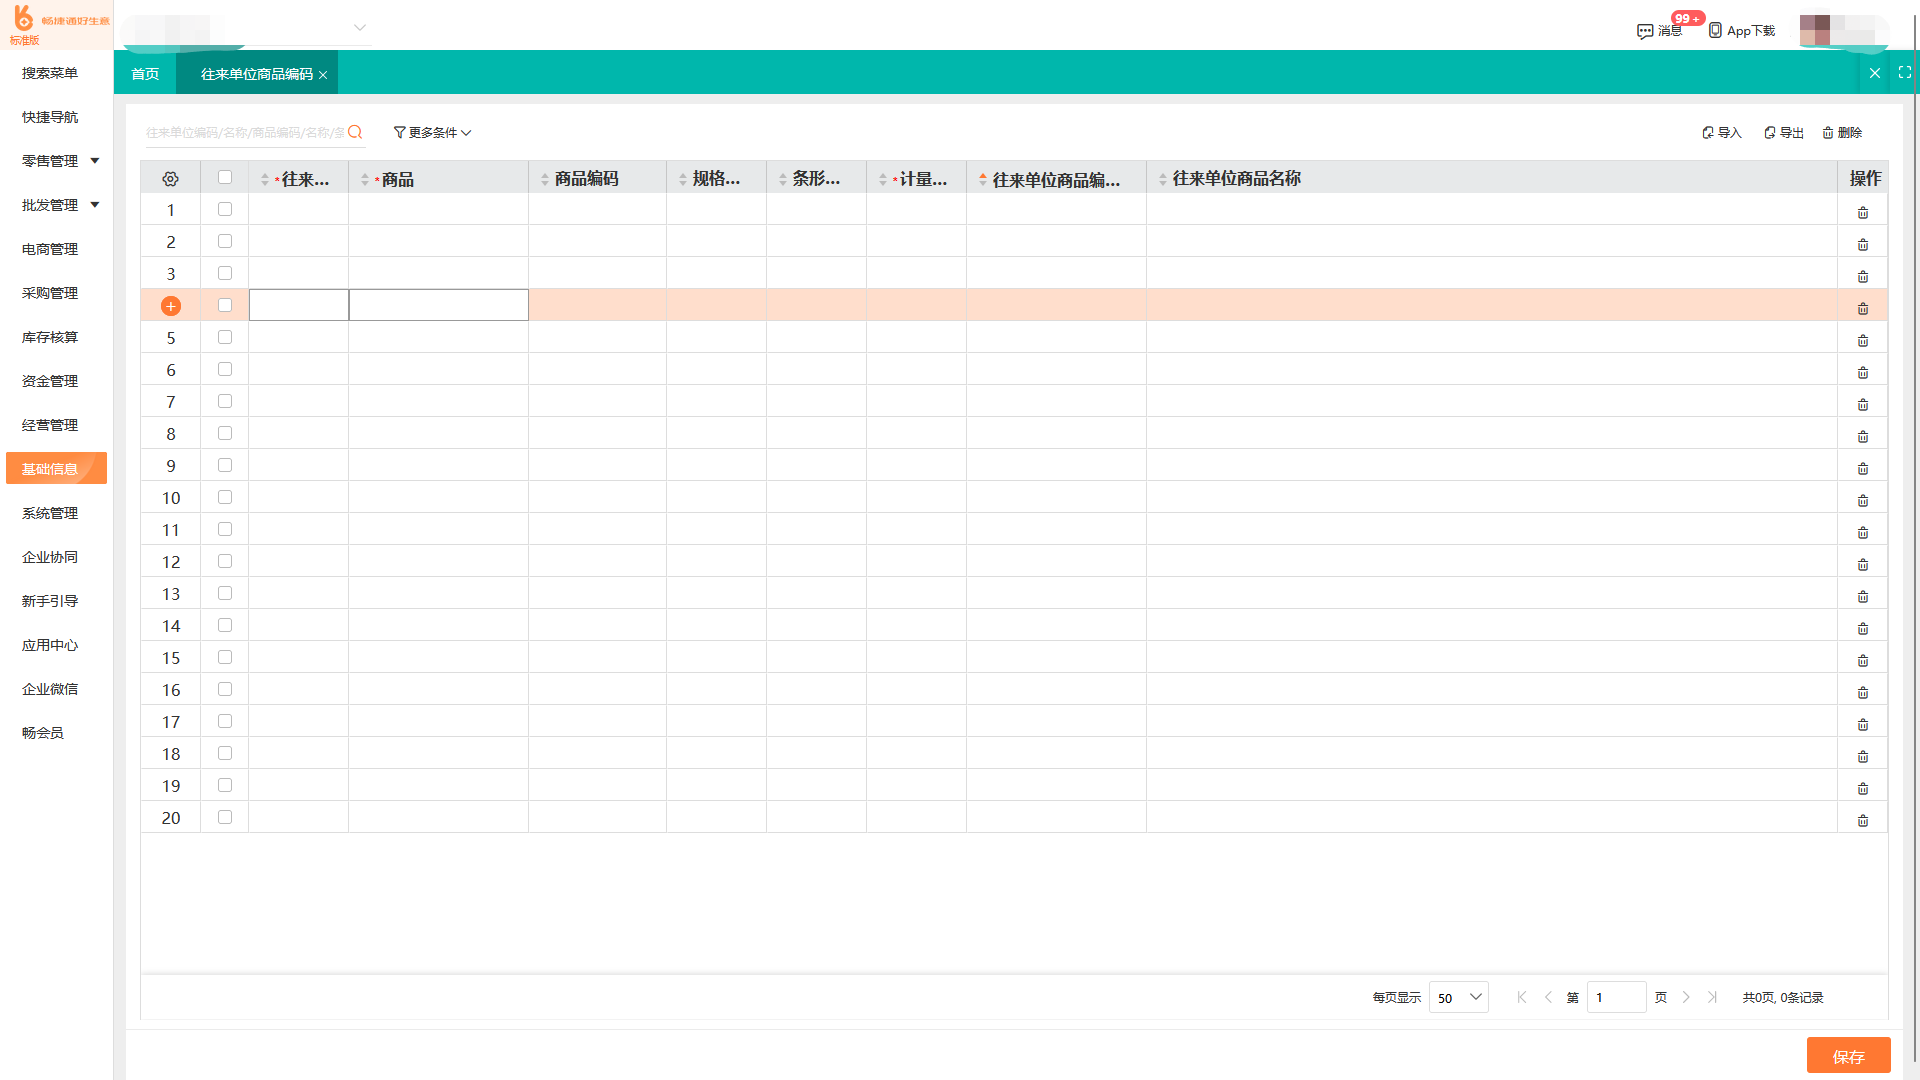1920x1080 pixels.
Task: Switch to the 首页 home tab
Action: click(x=145, y=74)
